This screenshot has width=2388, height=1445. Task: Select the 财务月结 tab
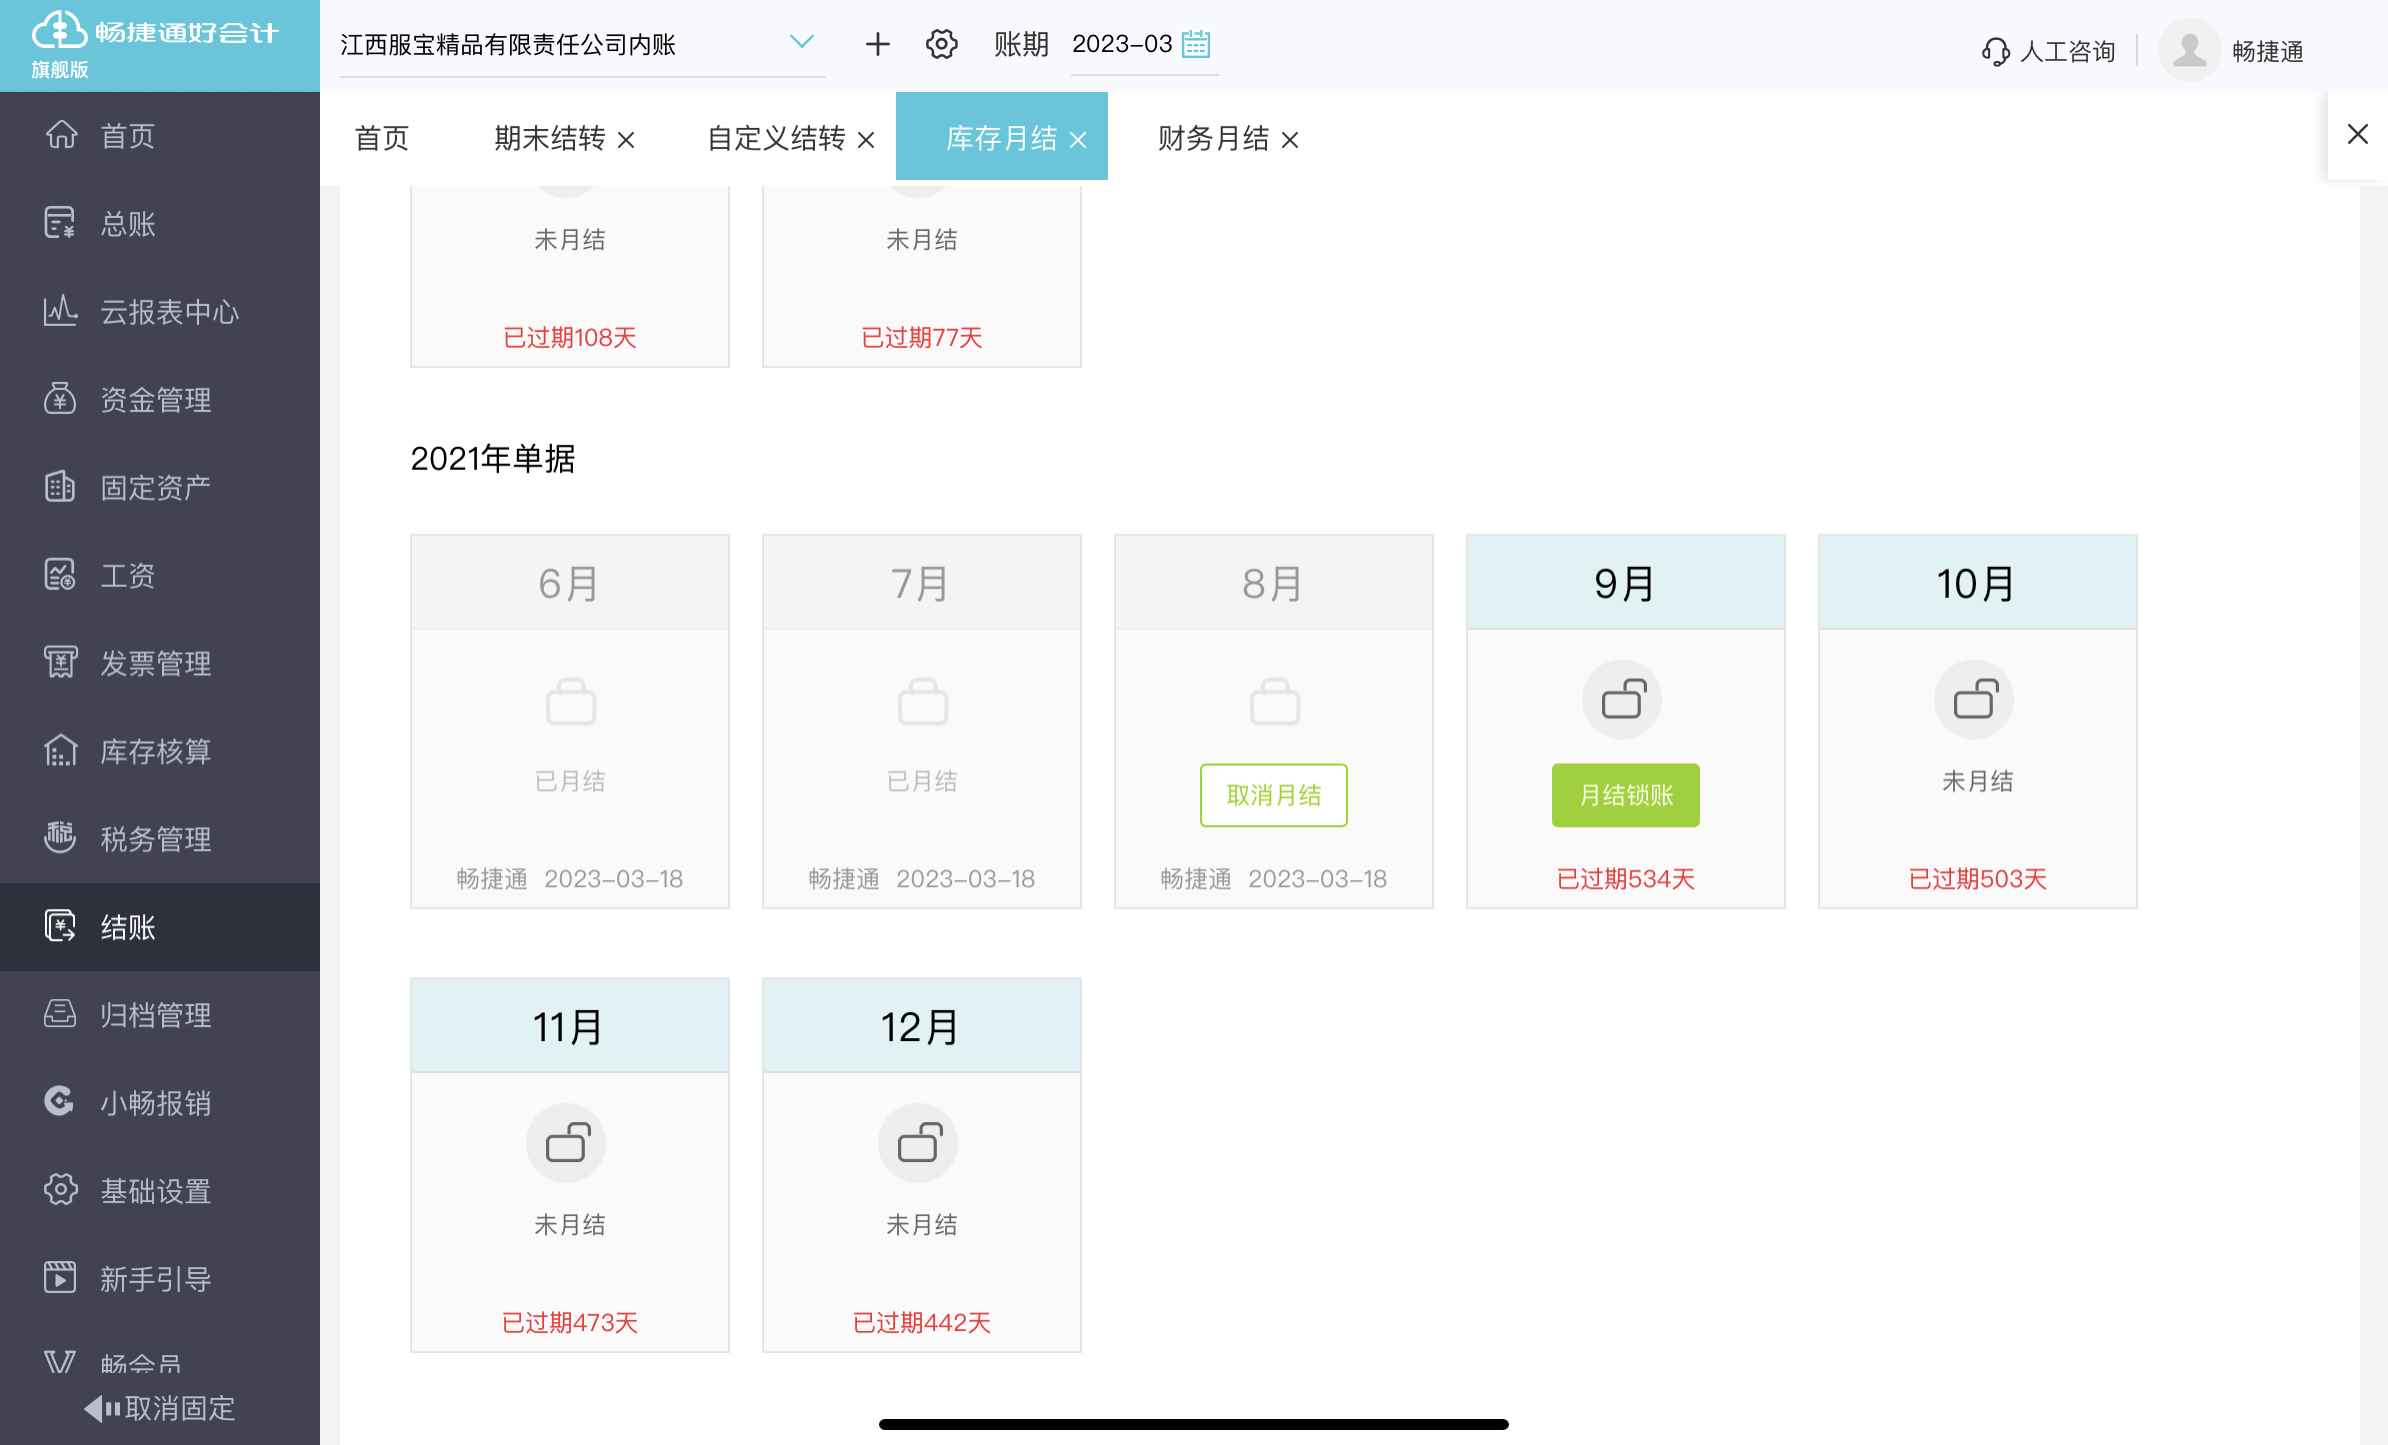click(x=1211, y=140)
